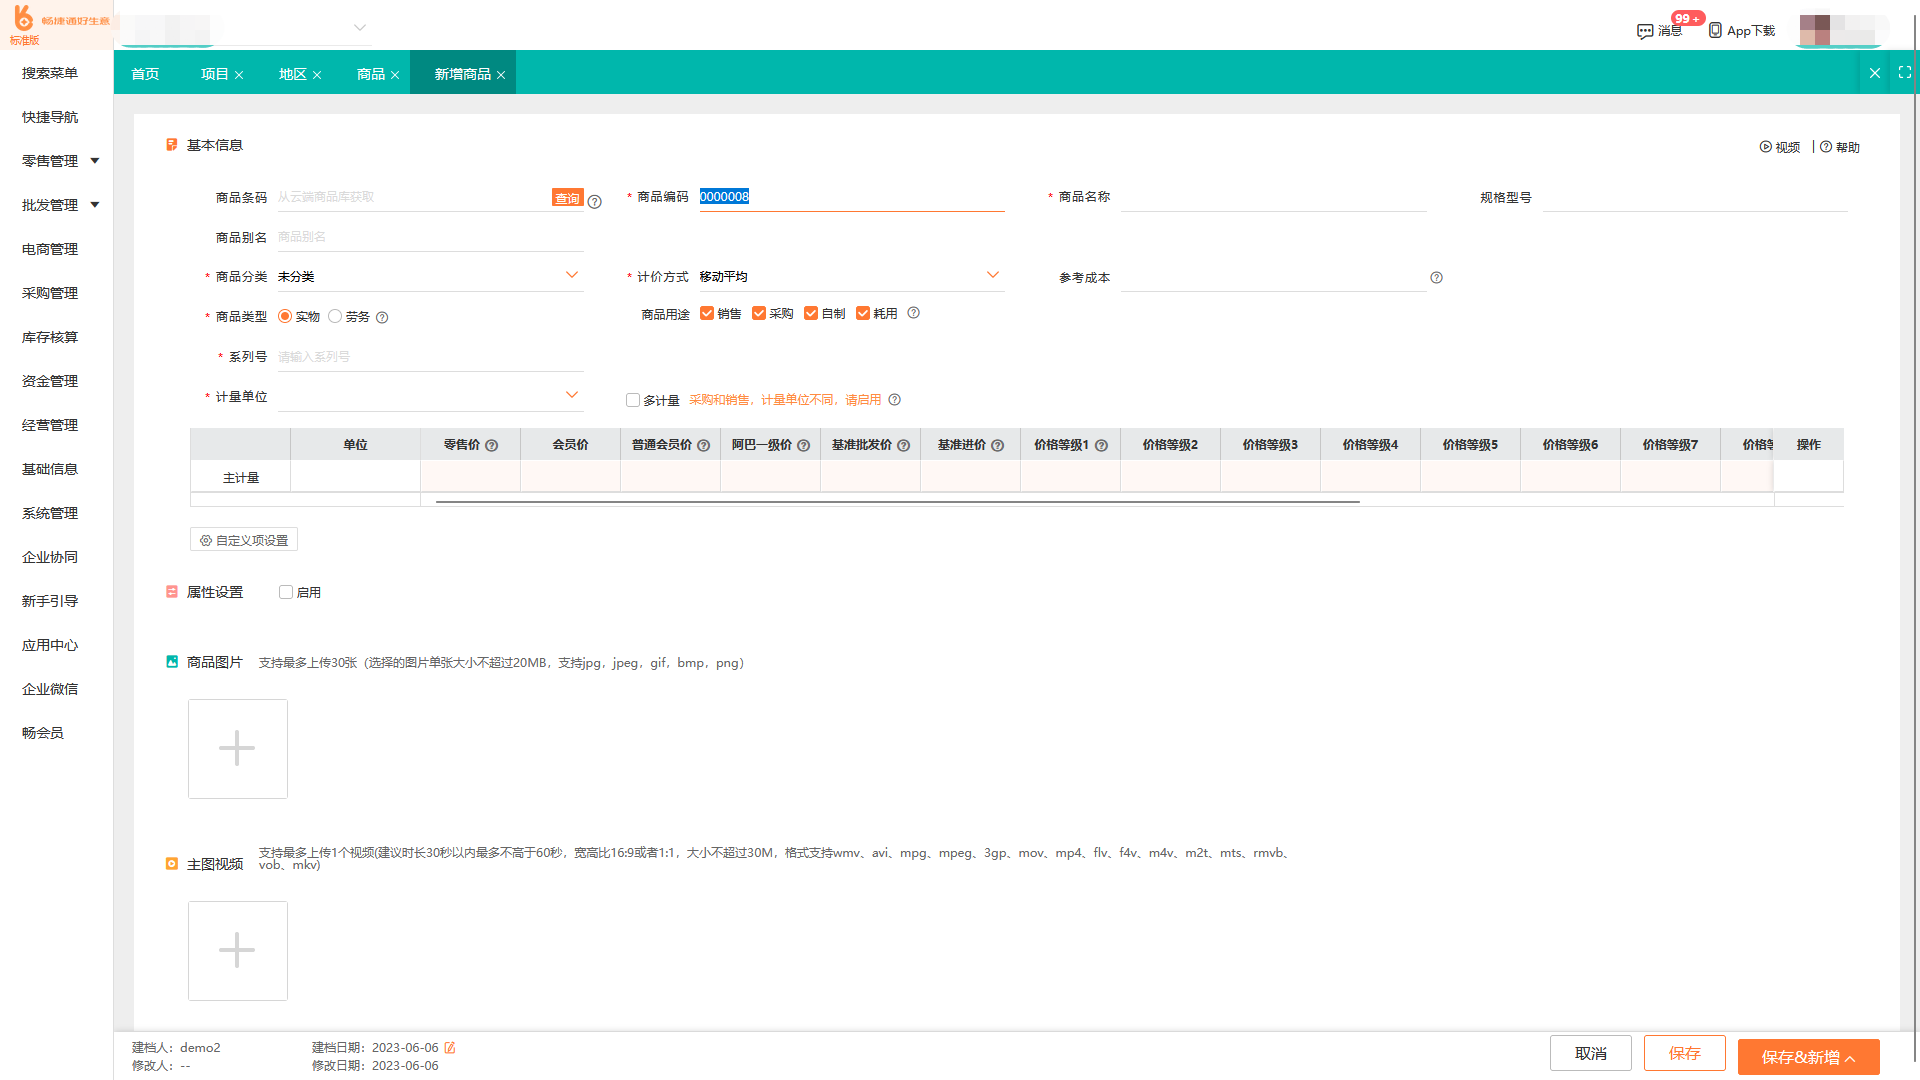Click the product image upload icon
1920x1080 pixels.
click(x=239, y=748)
